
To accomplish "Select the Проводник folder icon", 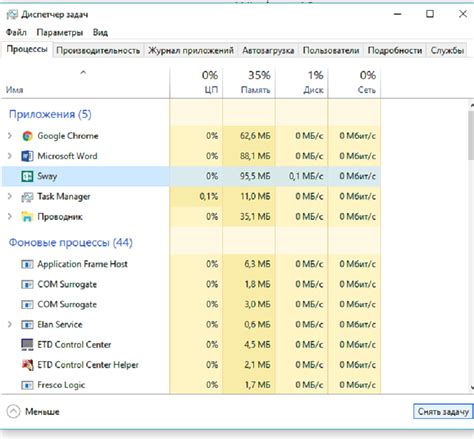I will coord(27,217).
